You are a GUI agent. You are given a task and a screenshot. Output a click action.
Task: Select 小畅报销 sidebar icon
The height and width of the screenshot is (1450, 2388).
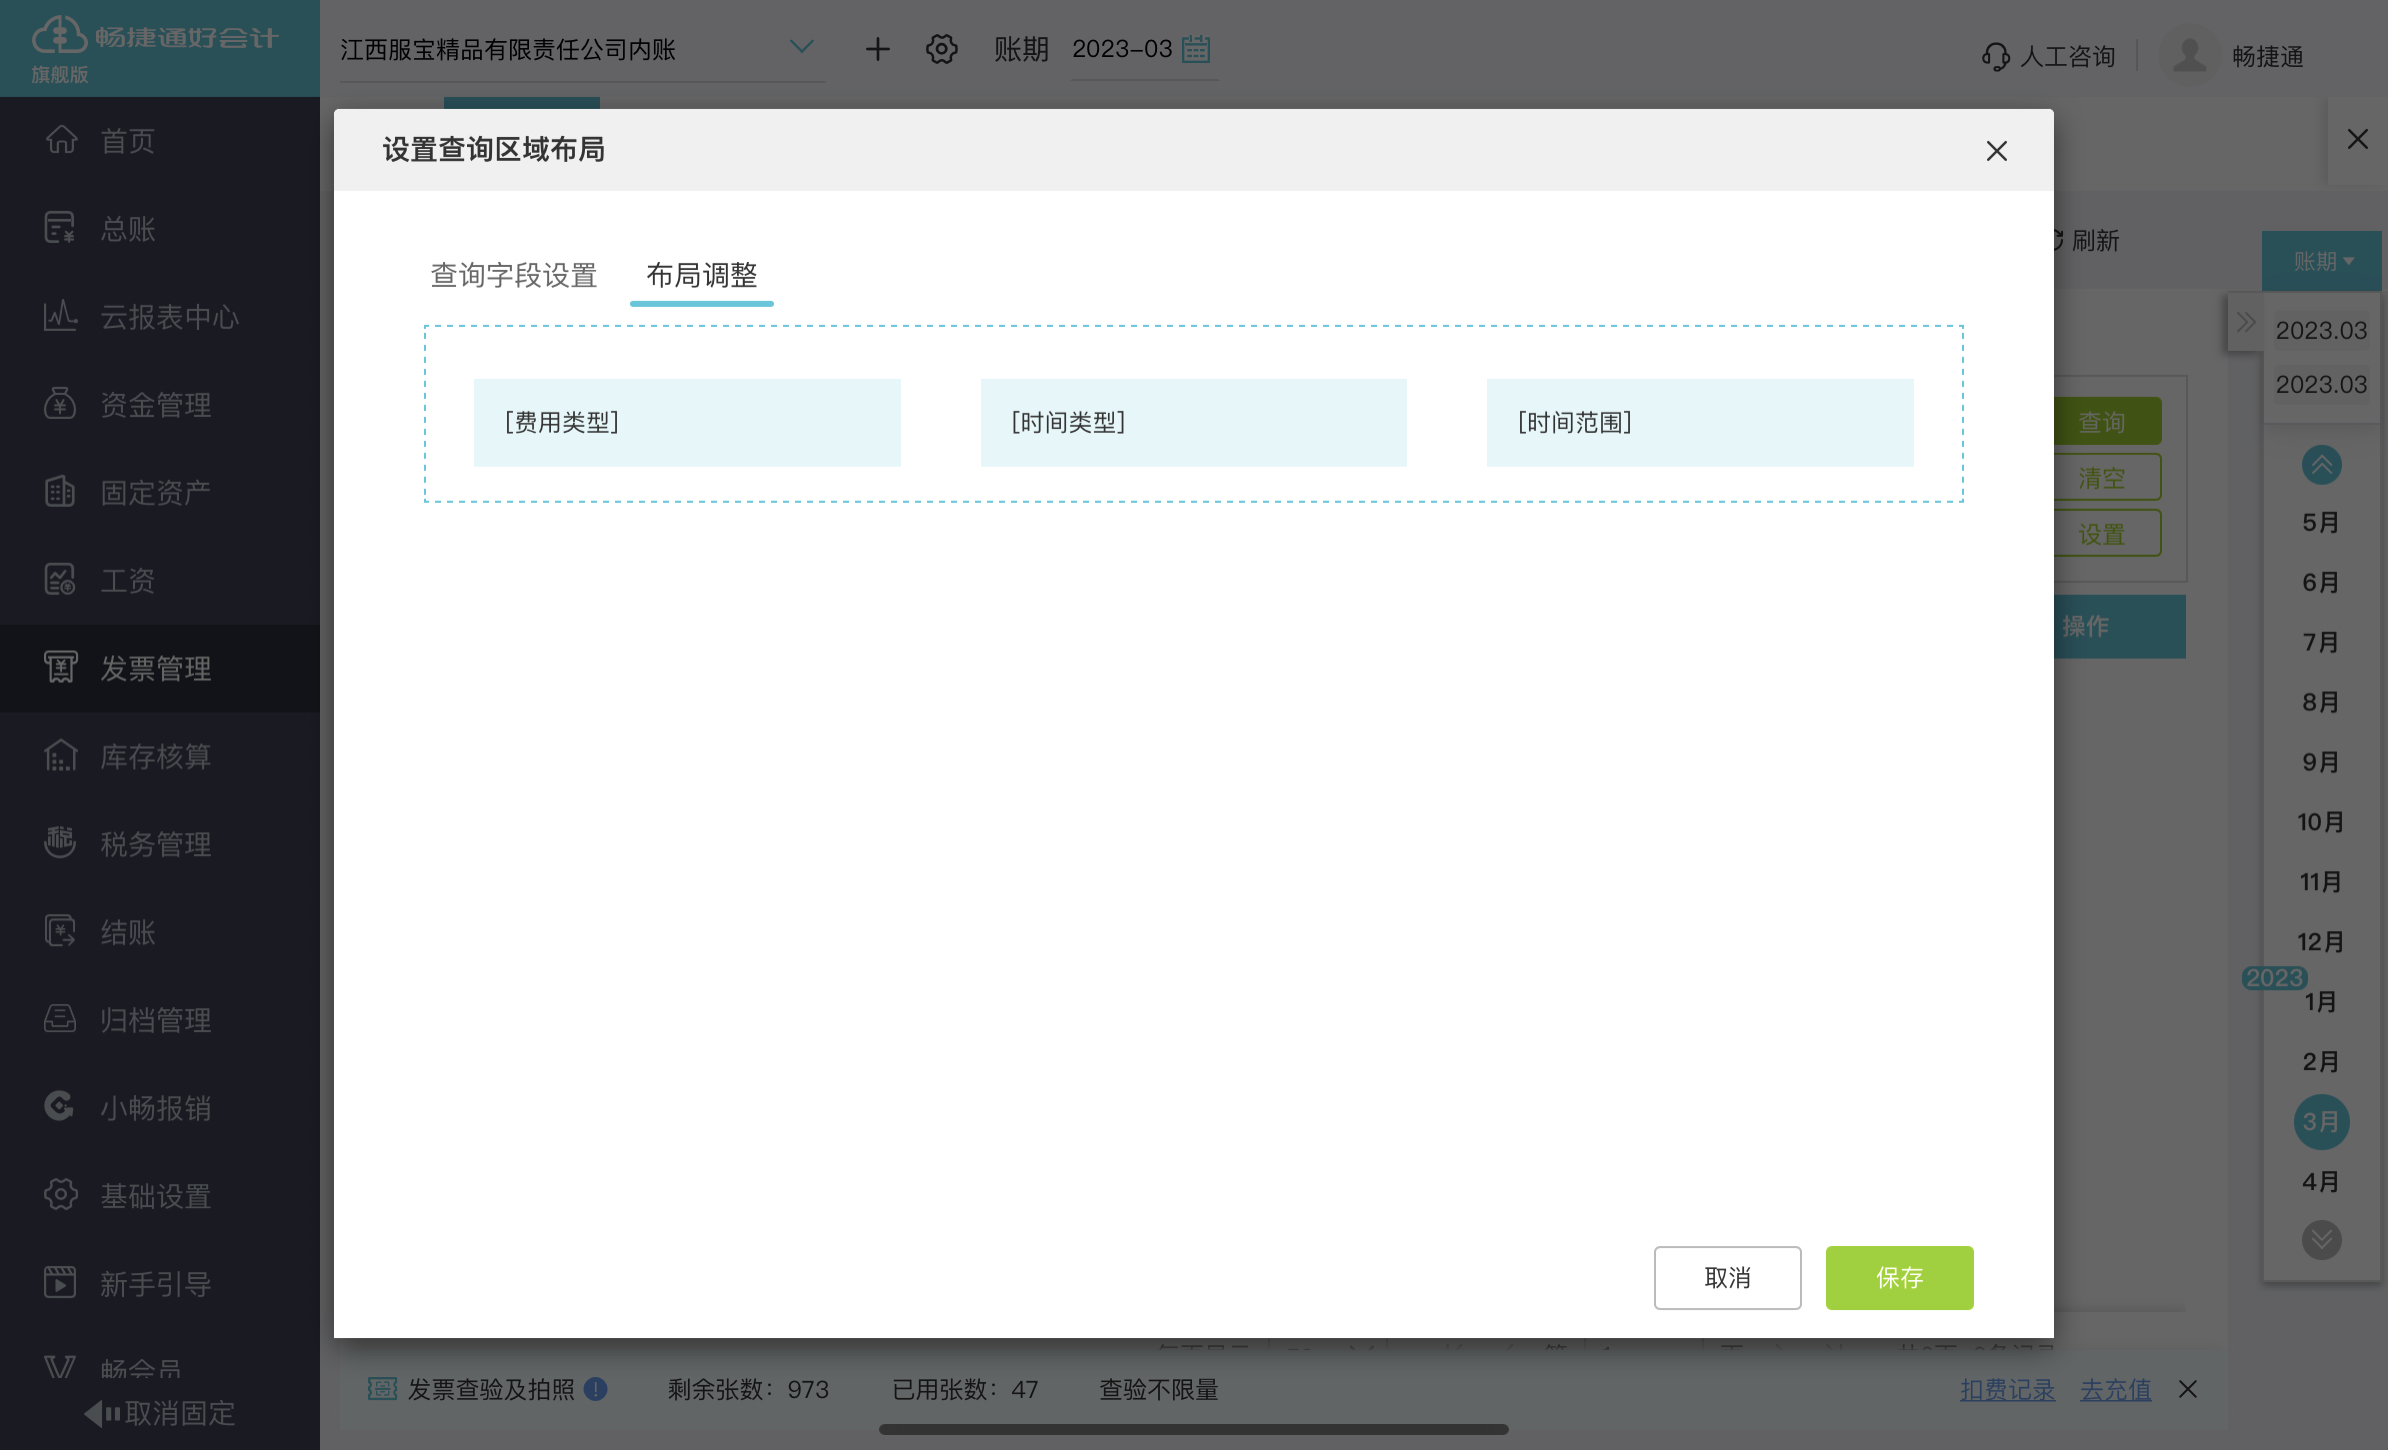click(x=61, y=1105)
